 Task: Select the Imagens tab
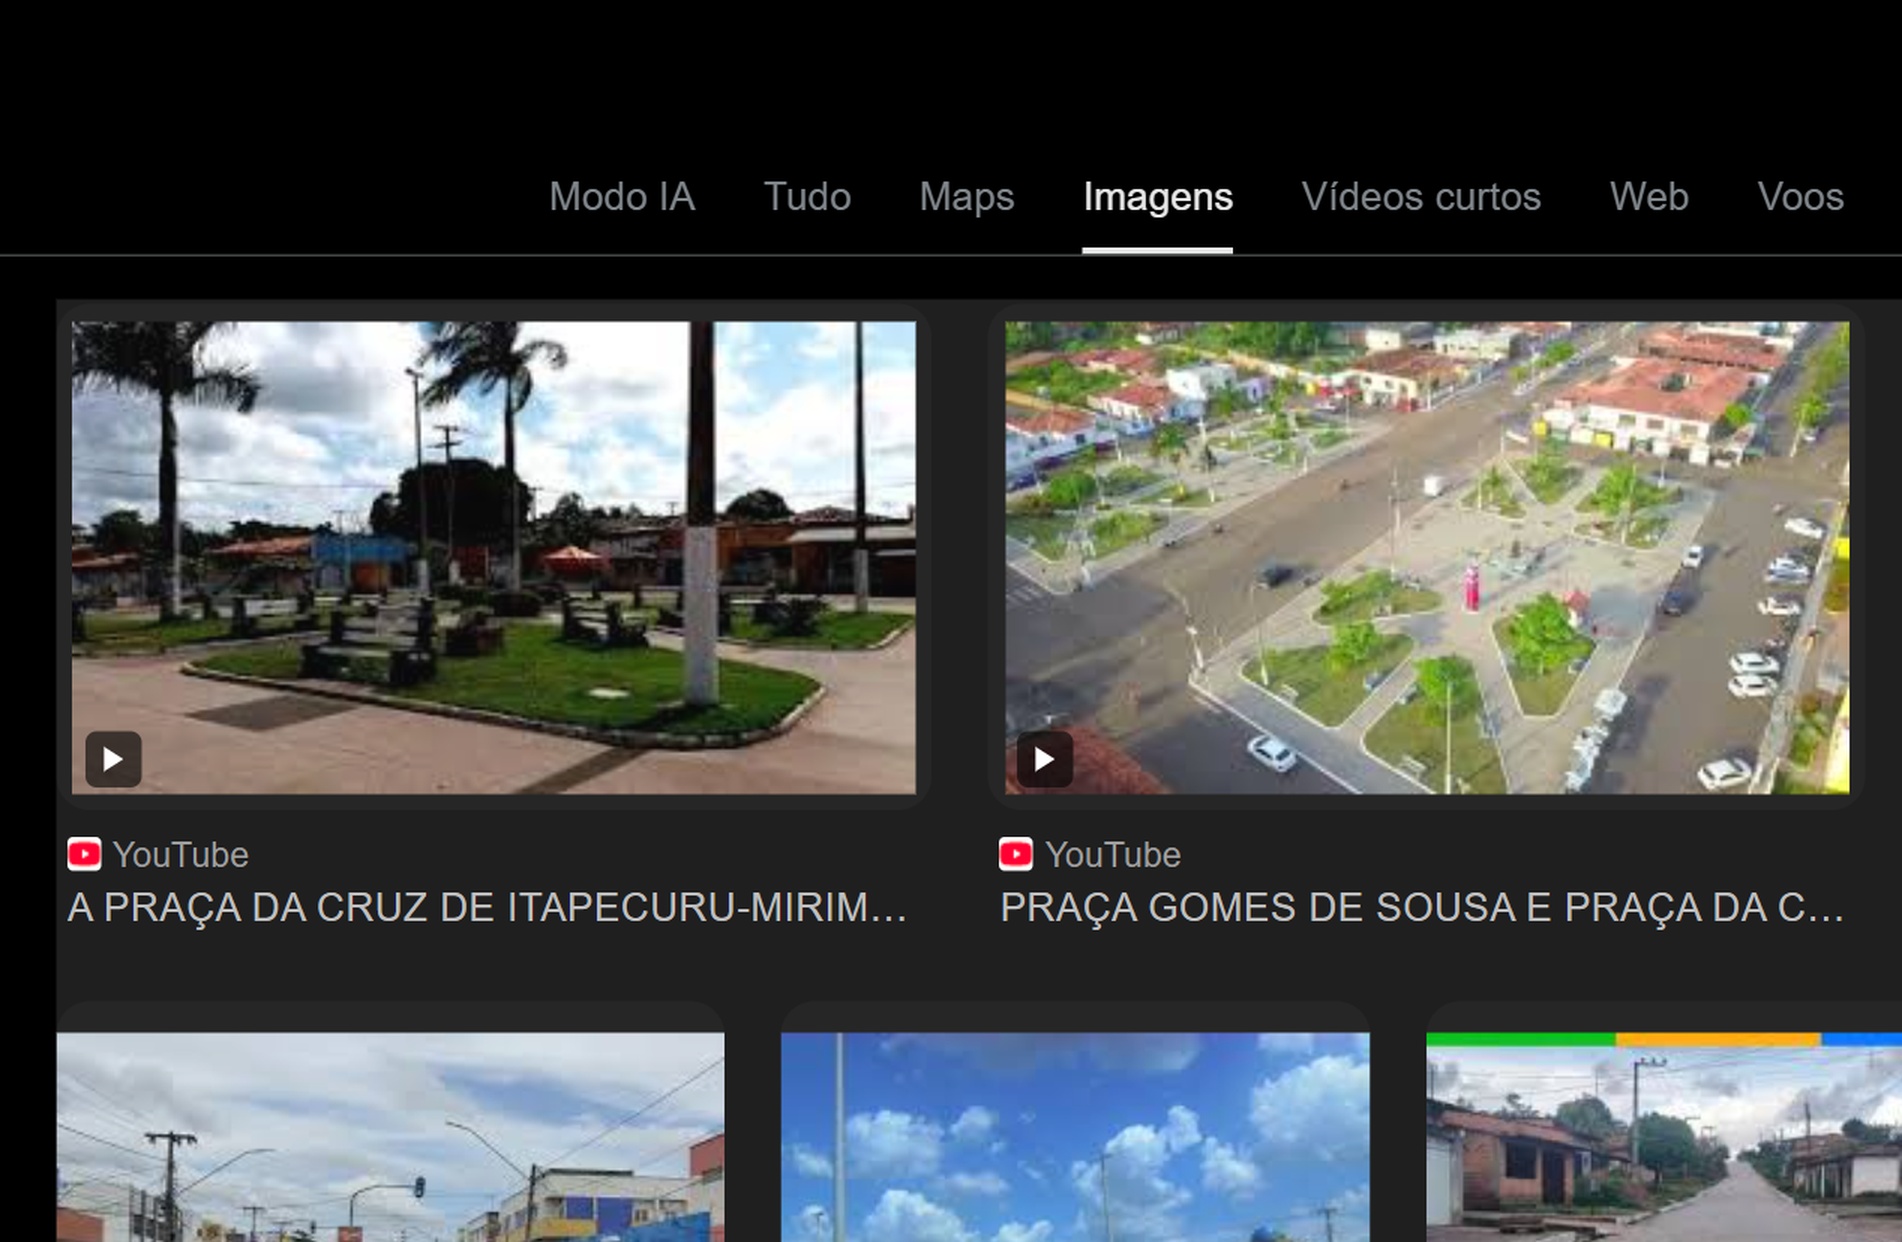pos(1157,197)
